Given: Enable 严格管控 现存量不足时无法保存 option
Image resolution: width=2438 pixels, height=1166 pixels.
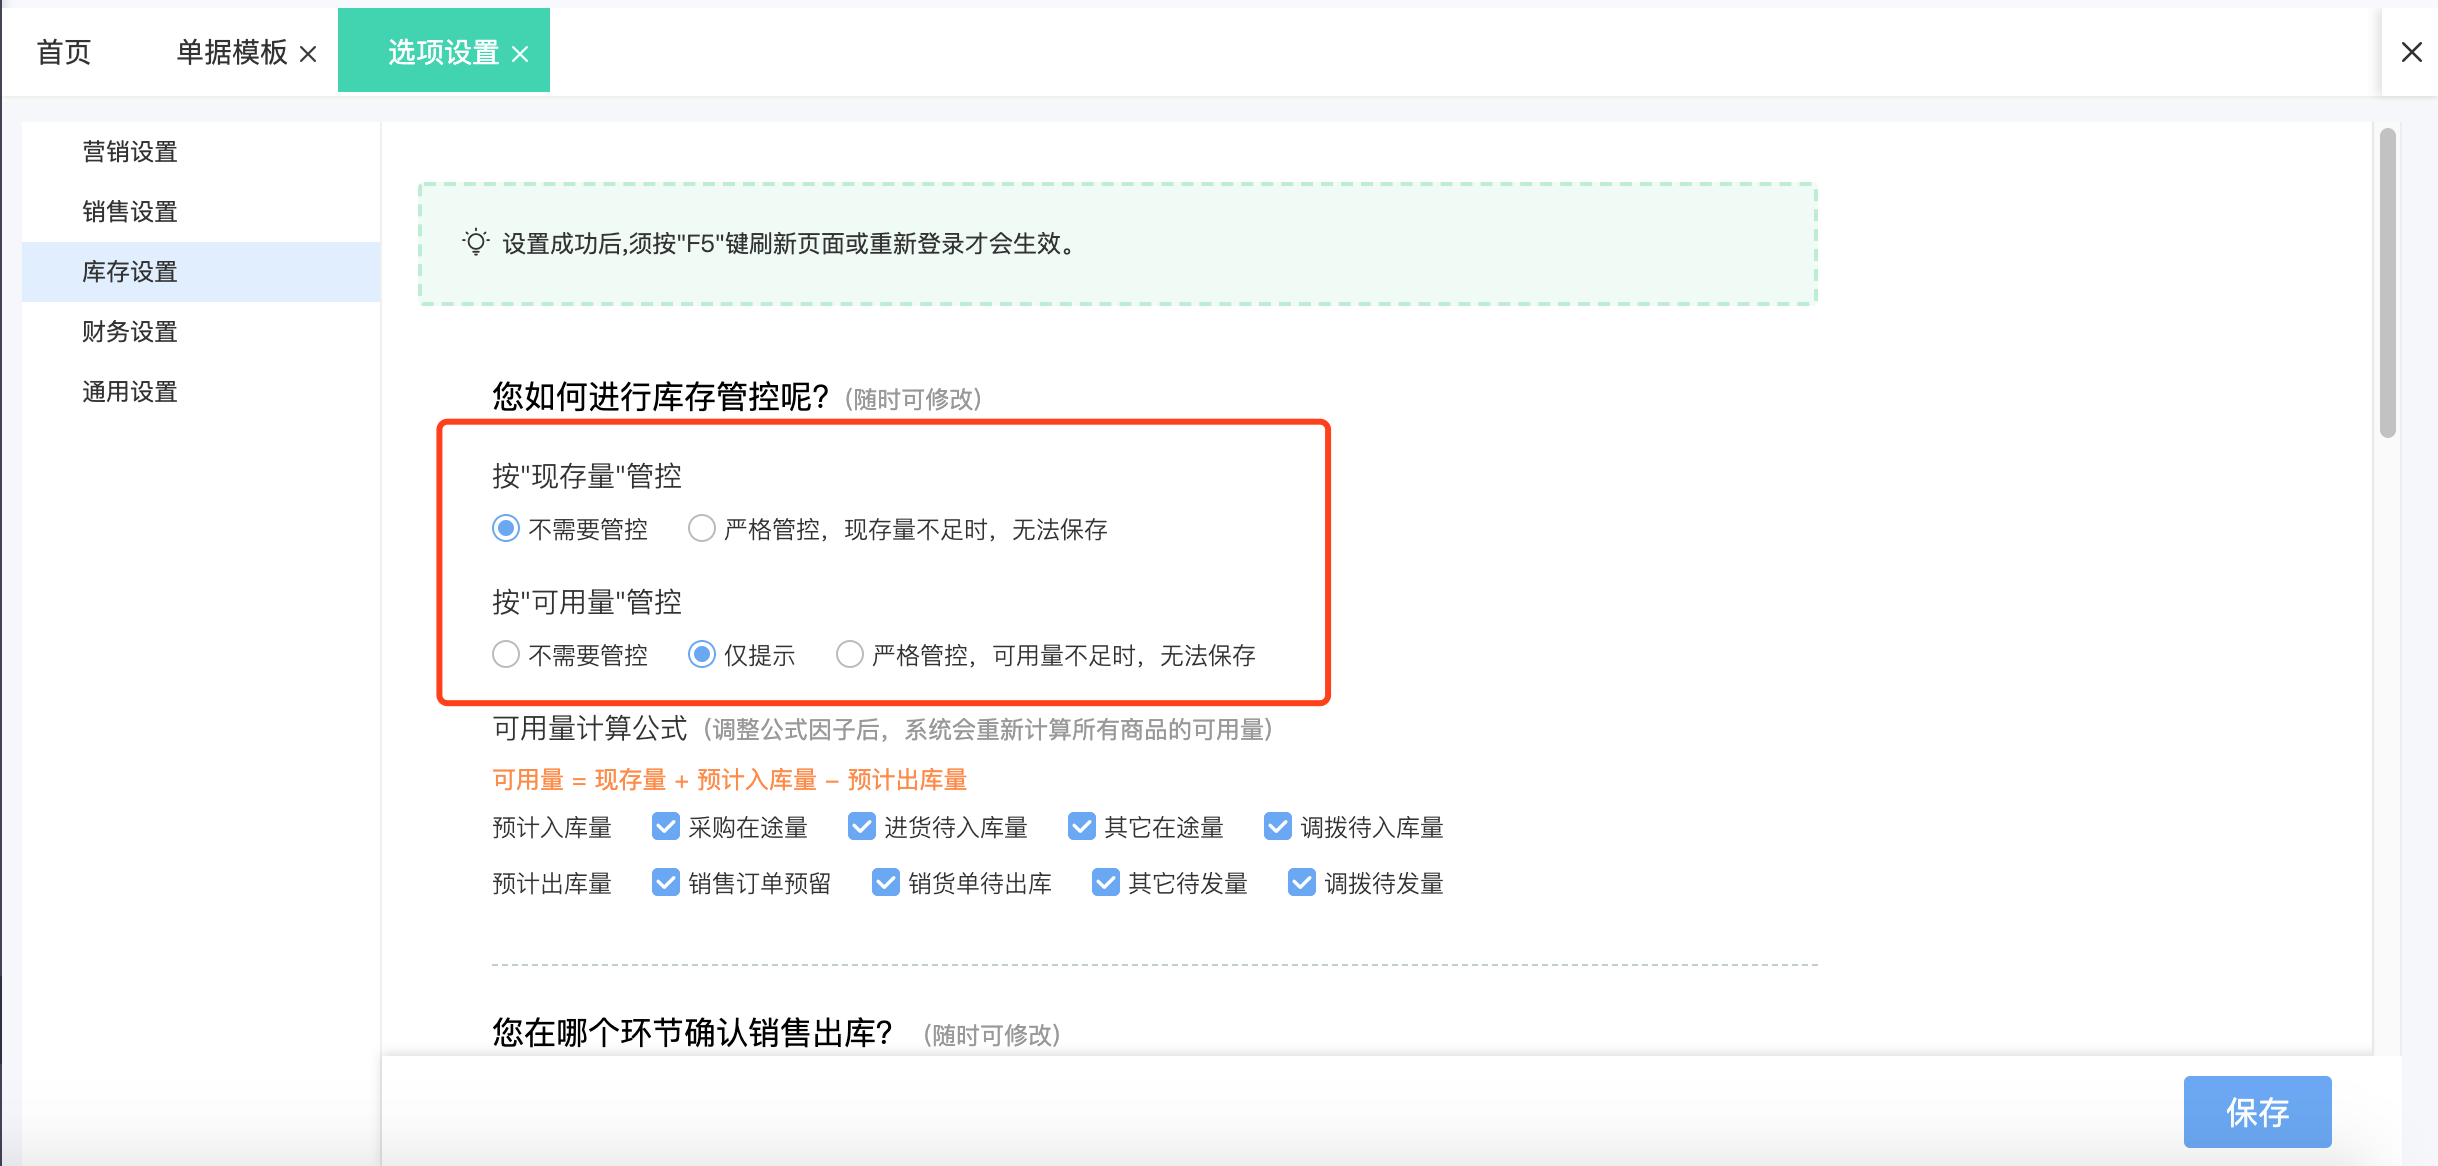Looking at the screenshot, I should tap(700, 530).
